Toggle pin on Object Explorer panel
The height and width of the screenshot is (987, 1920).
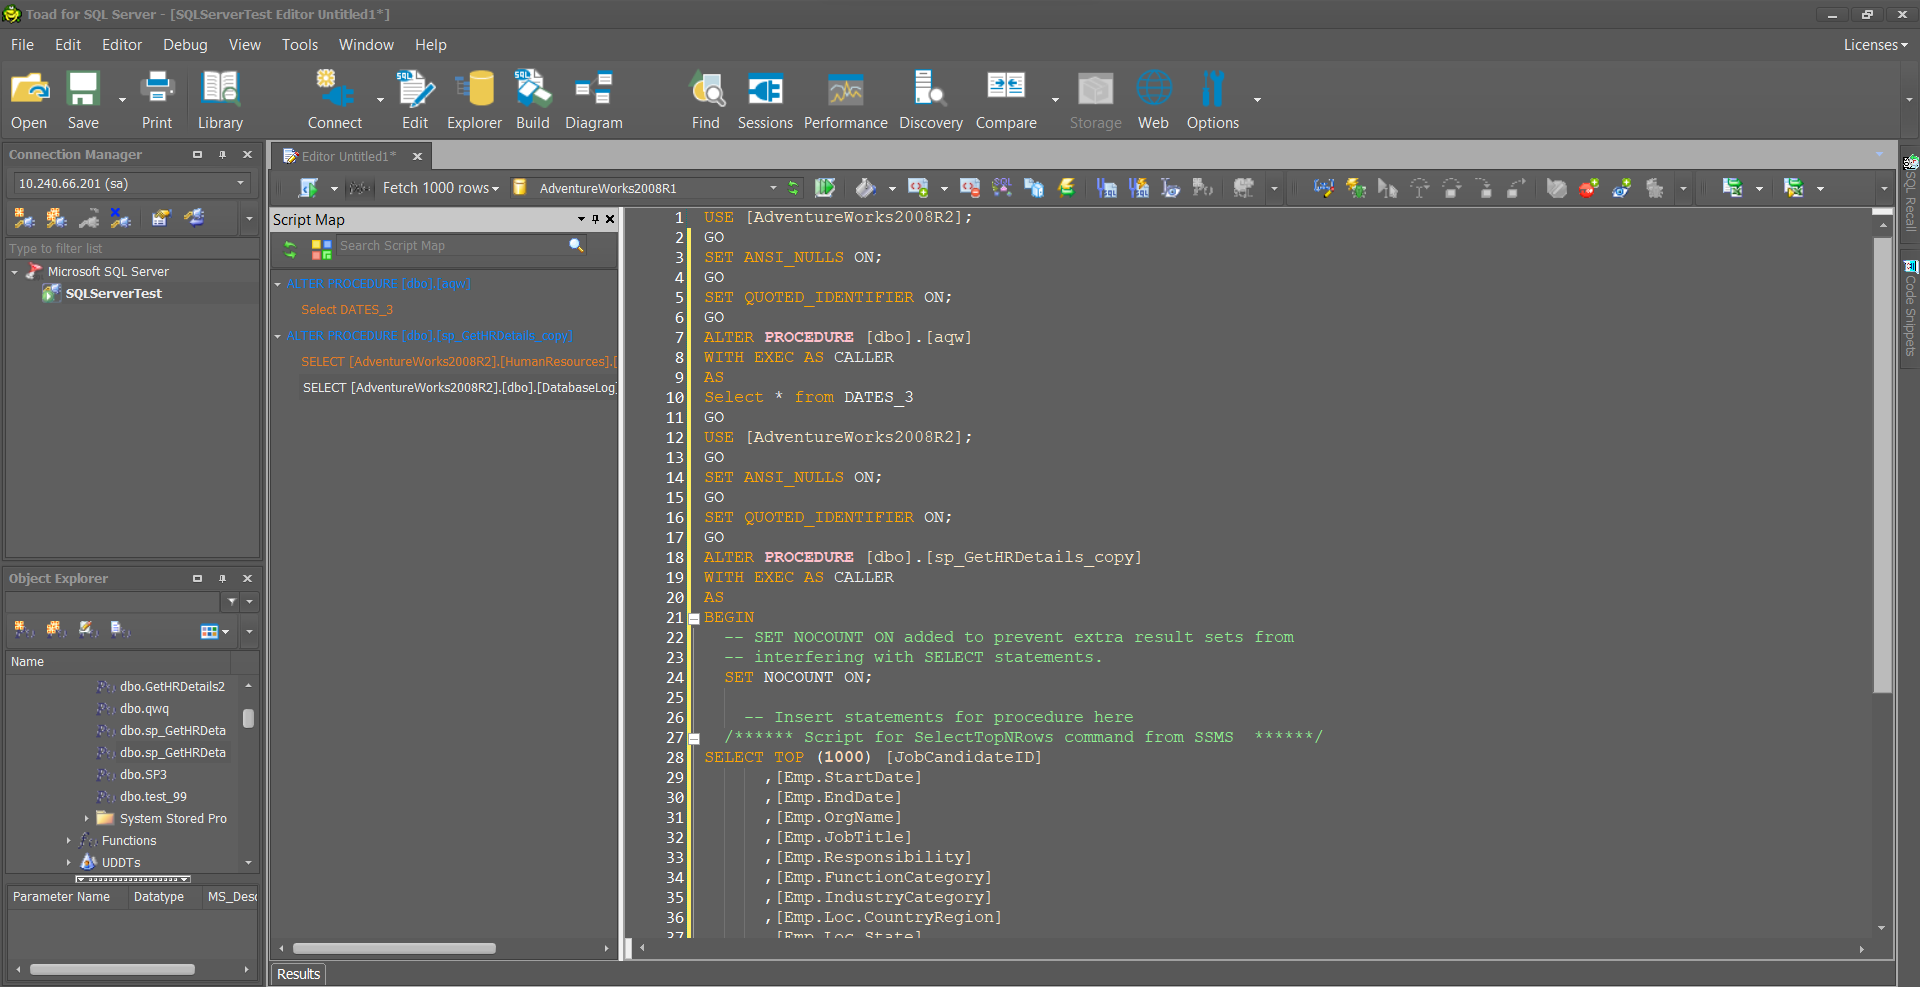(222, 579)
